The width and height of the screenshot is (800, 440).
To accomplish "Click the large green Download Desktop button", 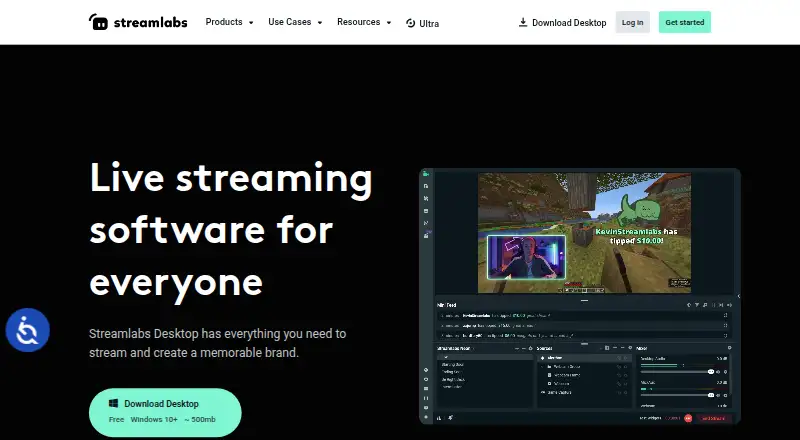I will tap(165, 412).
